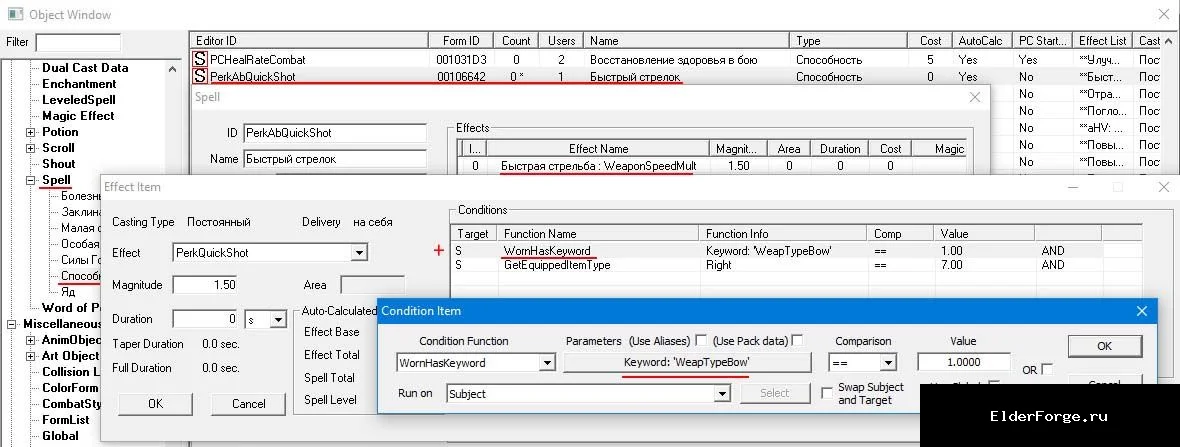Click the spell icon beside PCHealRateCombat
1180x447 pixels.
tap(200, 59)
